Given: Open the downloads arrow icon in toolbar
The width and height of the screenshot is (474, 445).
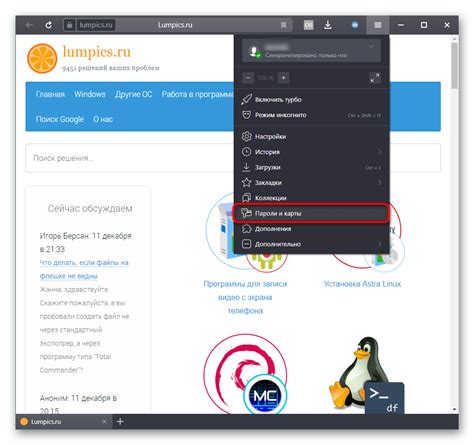Looking at the screenshot, I should 328,25.
